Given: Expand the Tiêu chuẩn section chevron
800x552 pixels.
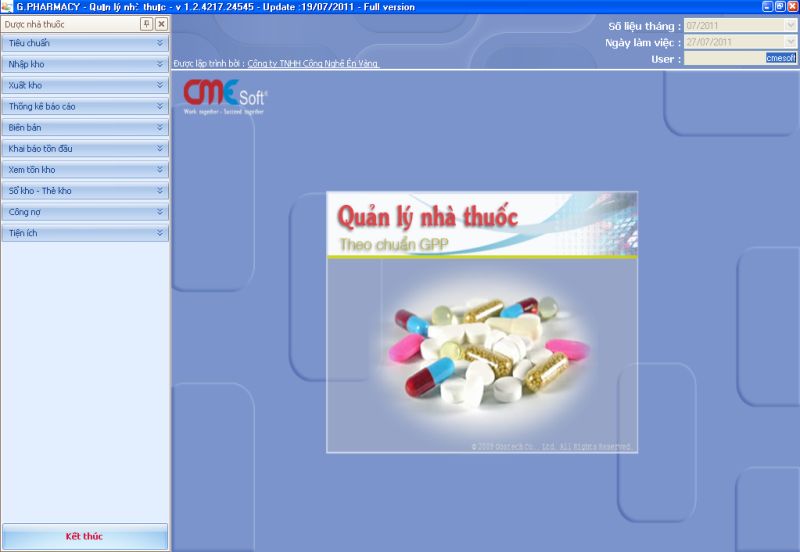Looking at the screenshot, I should coord(160,43).
